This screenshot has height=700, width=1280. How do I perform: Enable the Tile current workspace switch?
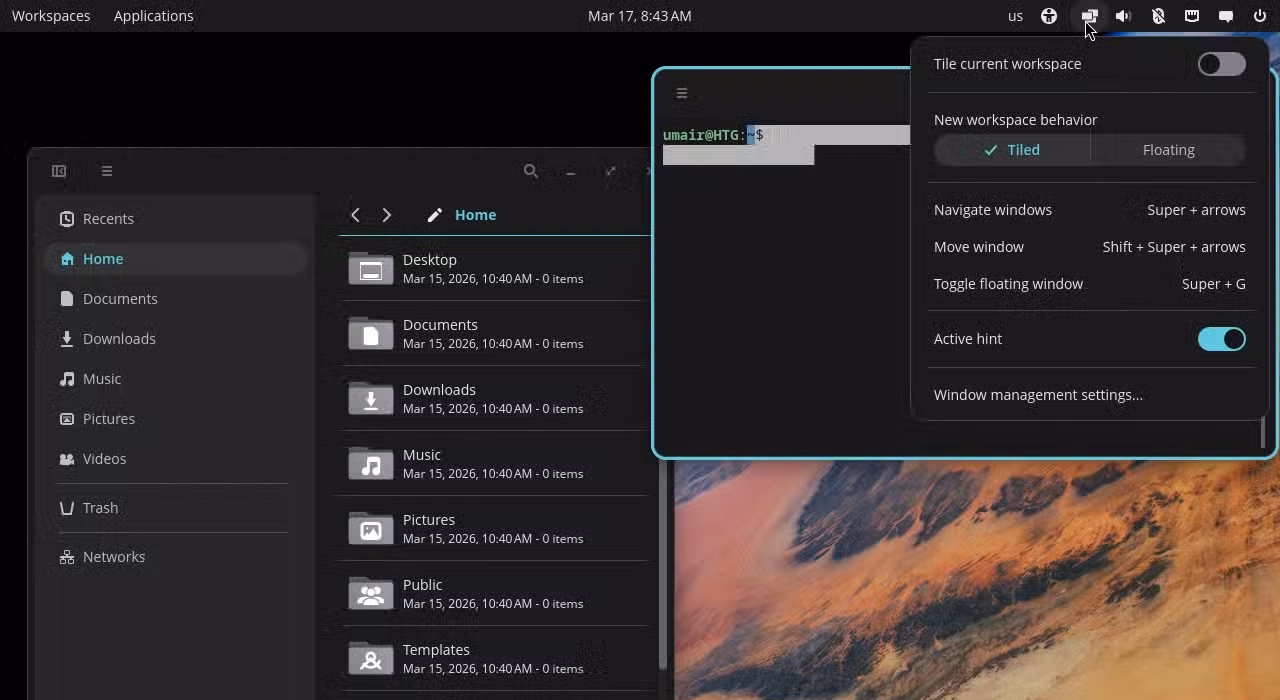point(1222,64)
